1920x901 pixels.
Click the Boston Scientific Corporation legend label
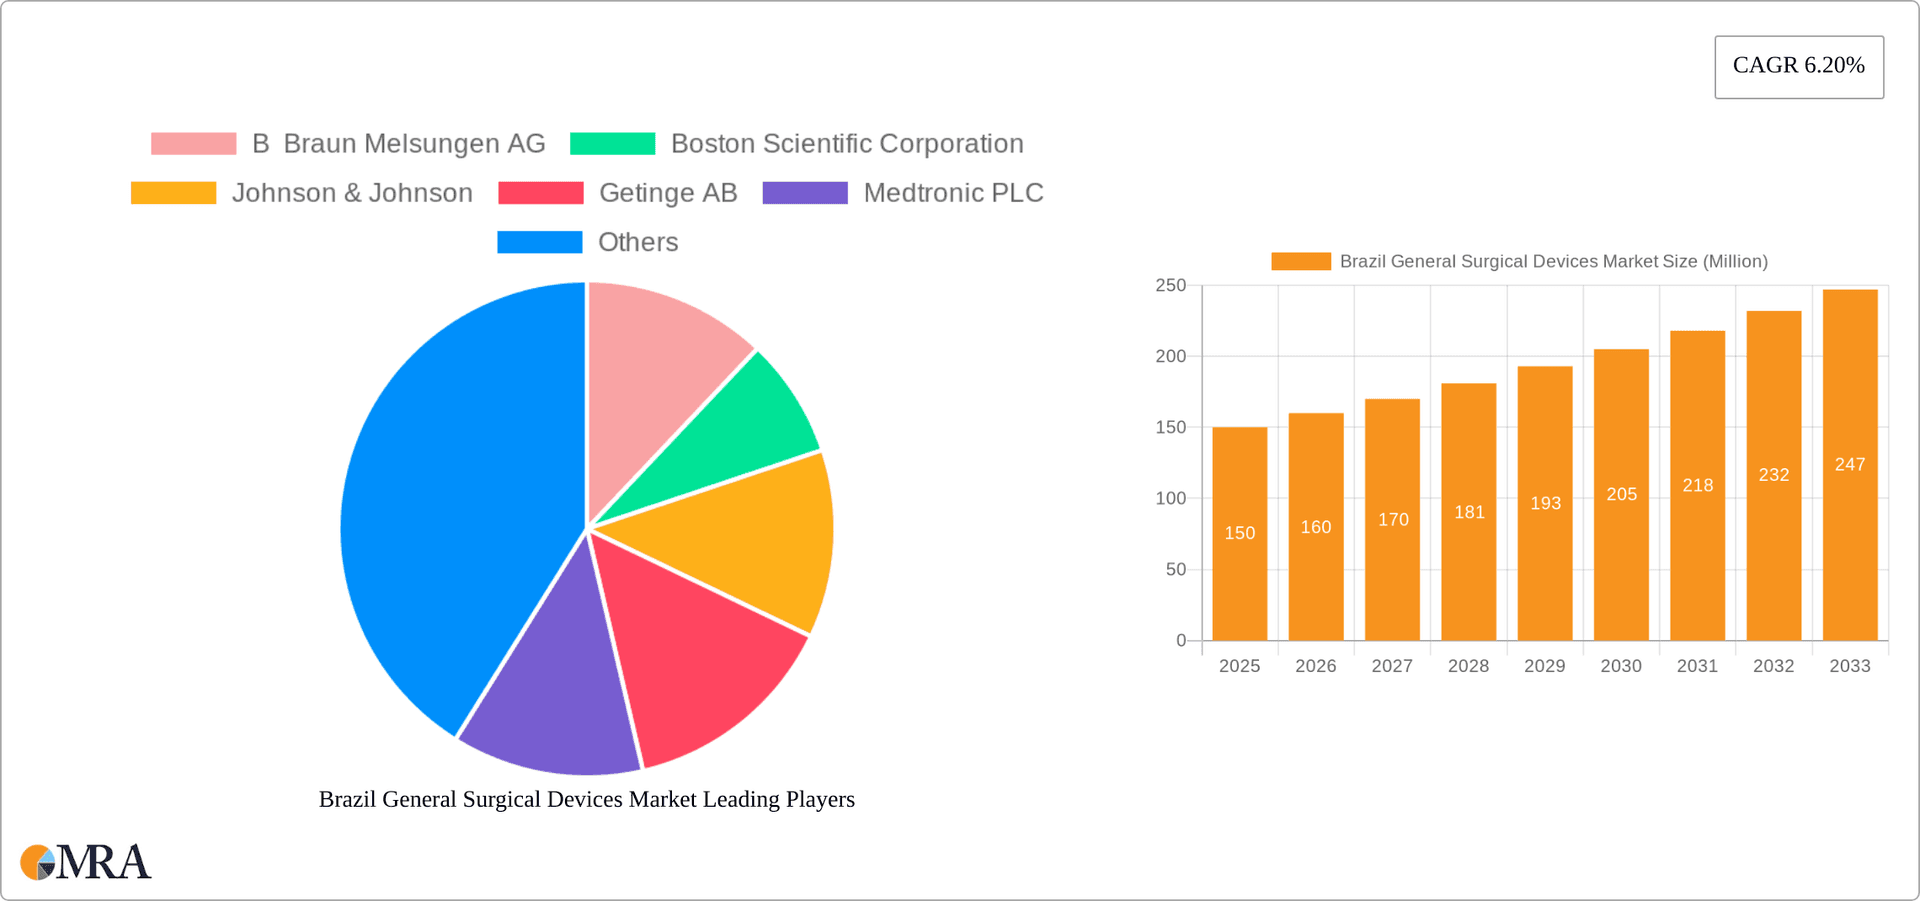coord(846,143)
